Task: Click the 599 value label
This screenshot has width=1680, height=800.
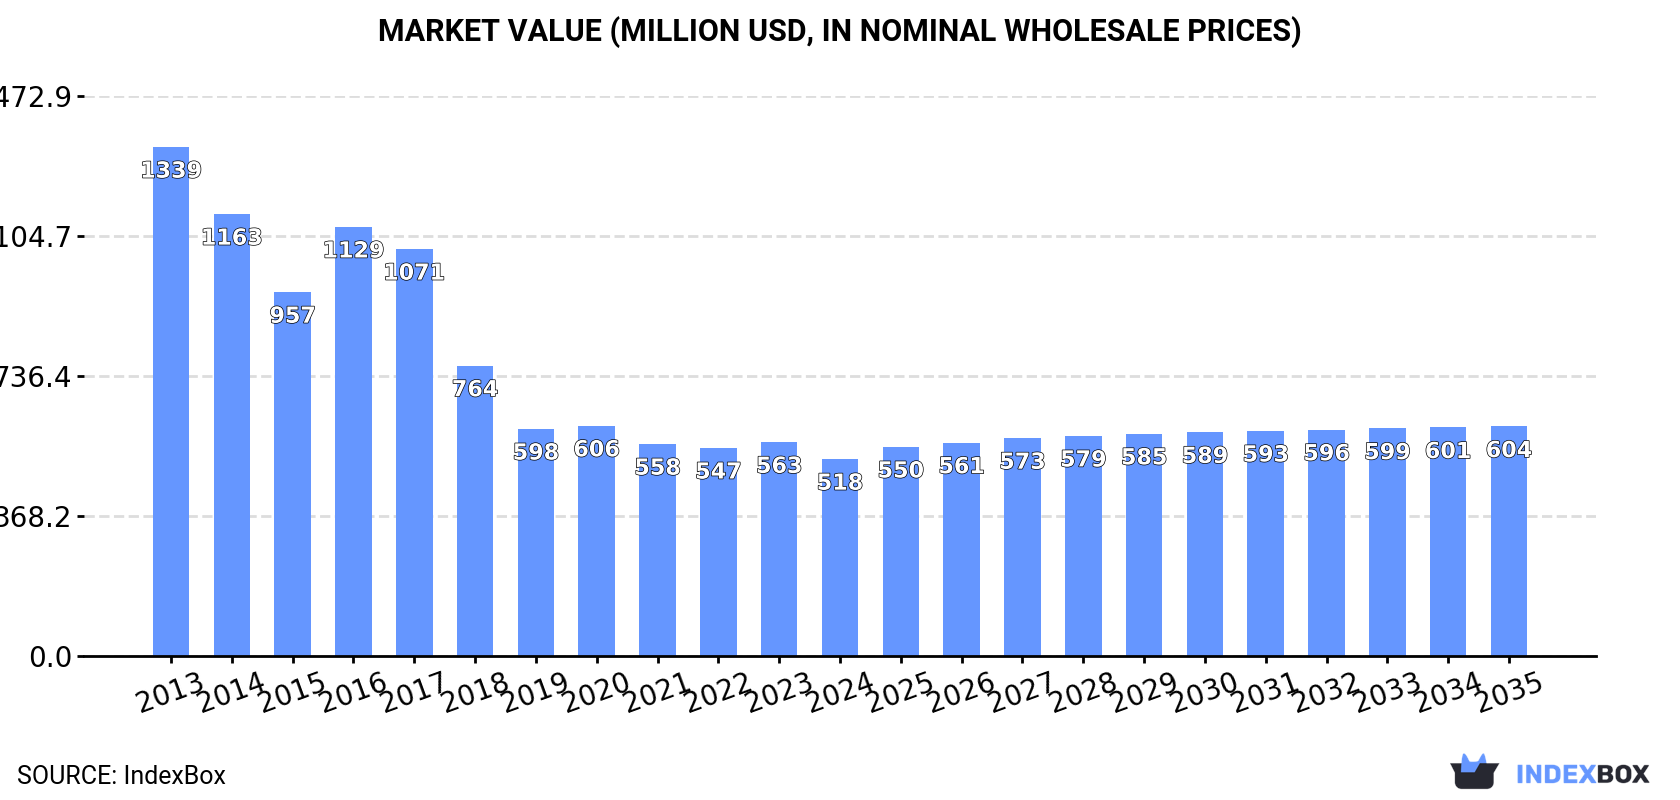Action: tap(1388, 451)
